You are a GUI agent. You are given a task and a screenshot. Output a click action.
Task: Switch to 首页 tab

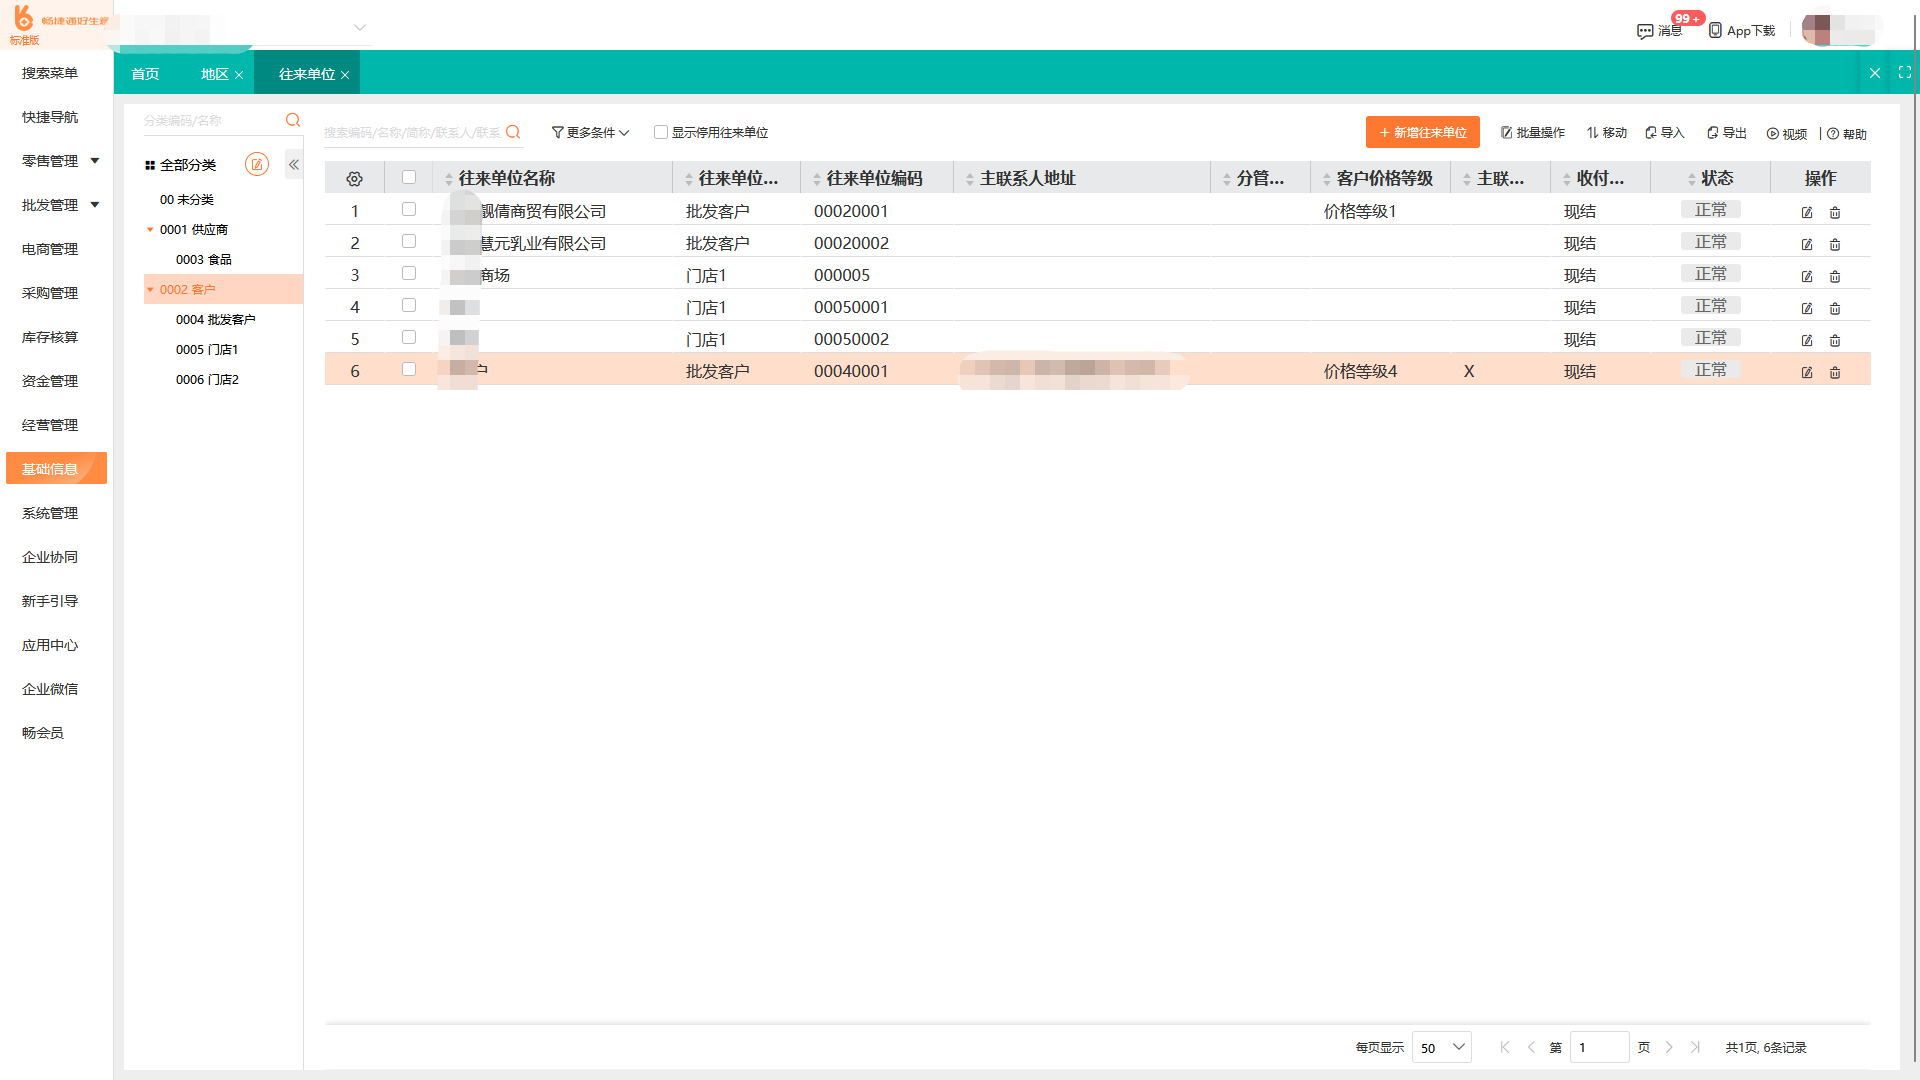(x=145, y=74)
